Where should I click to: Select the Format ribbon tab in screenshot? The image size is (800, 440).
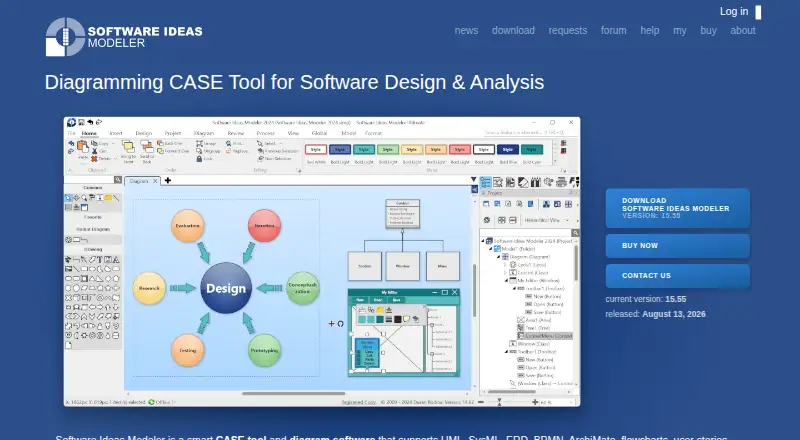tap(373, 133)
